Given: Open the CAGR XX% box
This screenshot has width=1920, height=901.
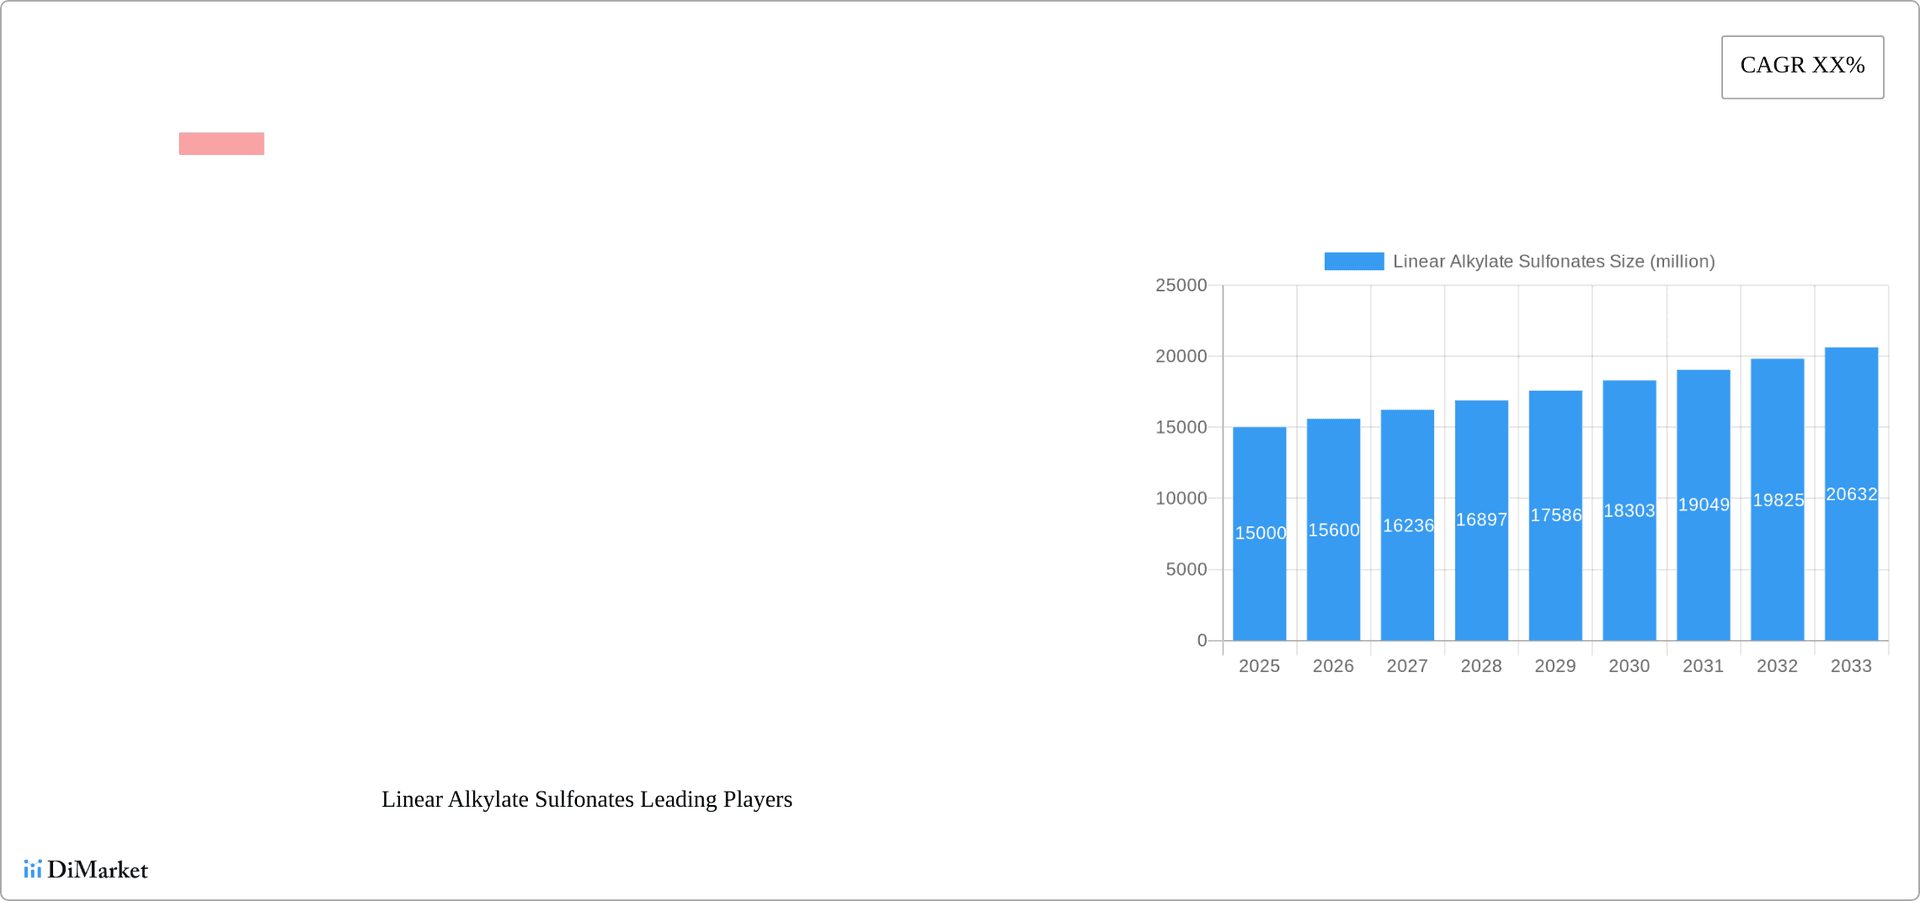Looking at the screenshot, I should [1802, 66].
